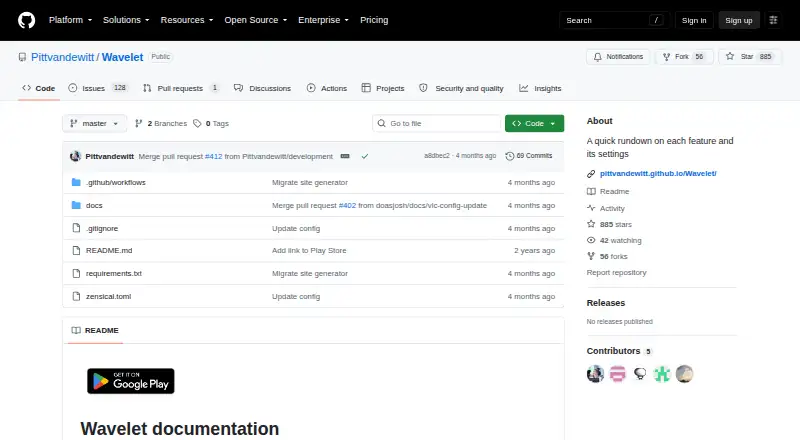Click the fork icon in Fork button
800x440 pixels.
(666, 57)
